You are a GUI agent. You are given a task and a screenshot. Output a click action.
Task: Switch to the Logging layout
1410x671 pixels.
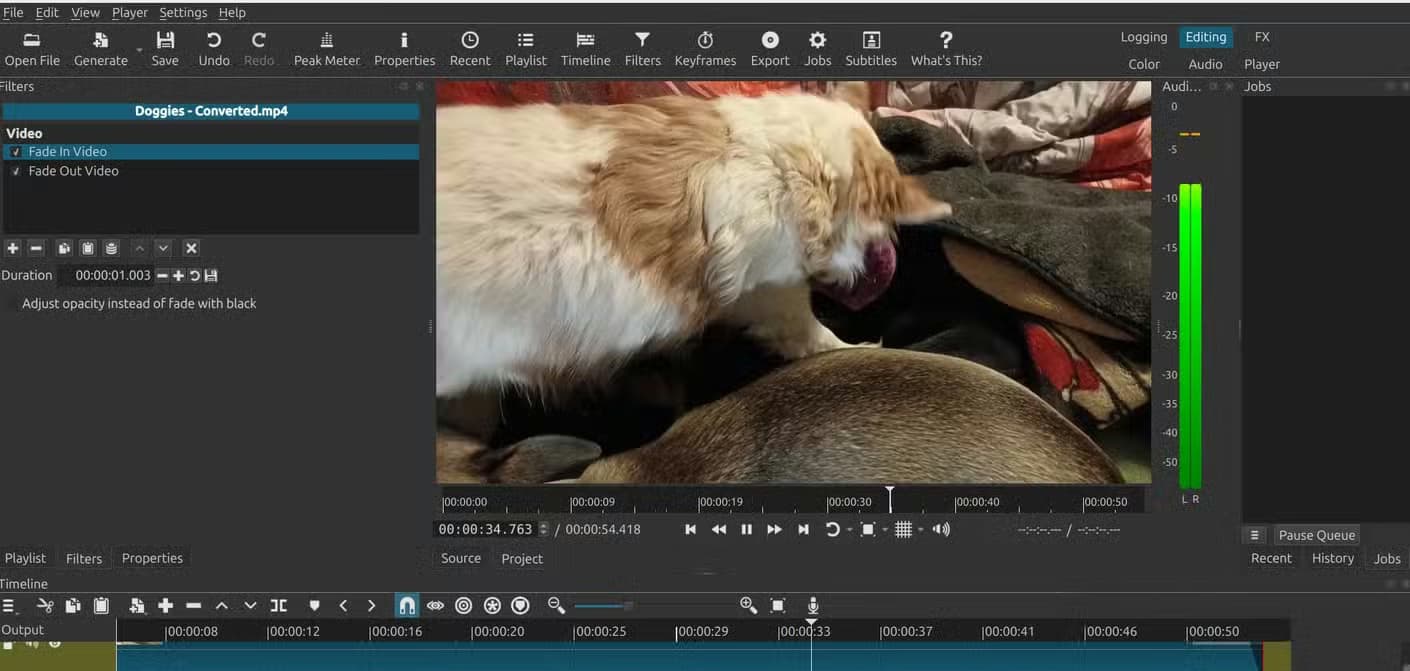pos(1144,37)
